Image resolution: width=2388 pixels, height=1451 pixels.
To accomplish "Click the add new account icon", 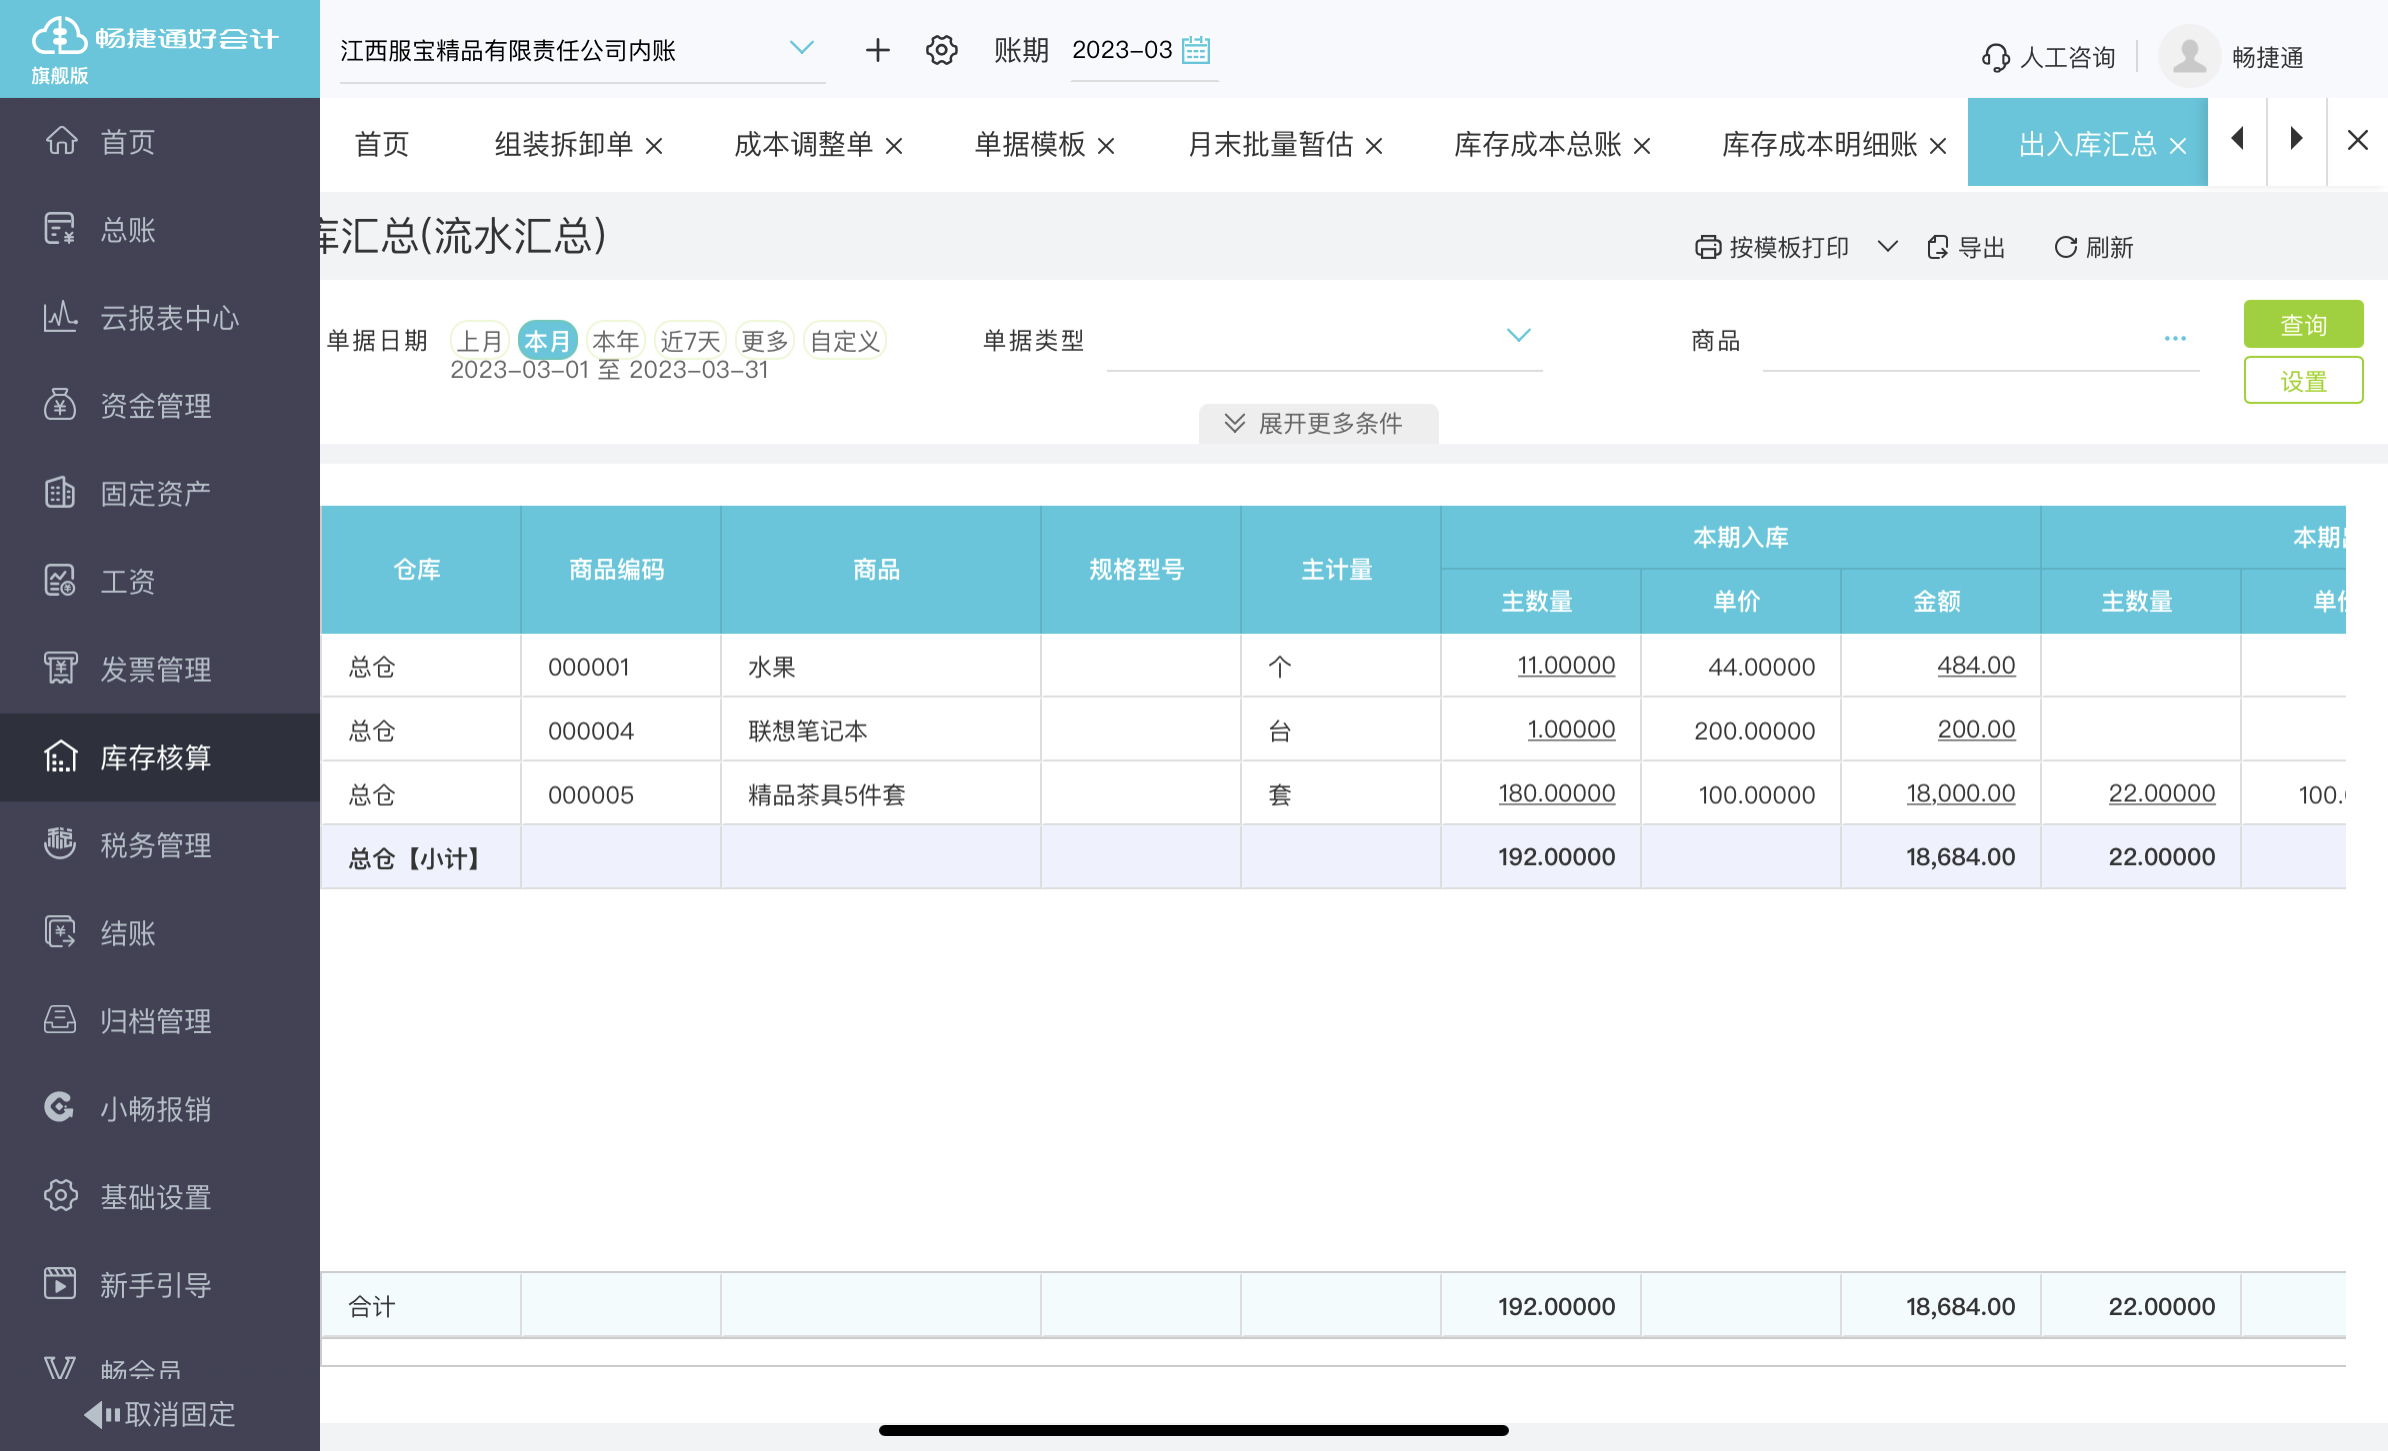I will click(877, 49).
